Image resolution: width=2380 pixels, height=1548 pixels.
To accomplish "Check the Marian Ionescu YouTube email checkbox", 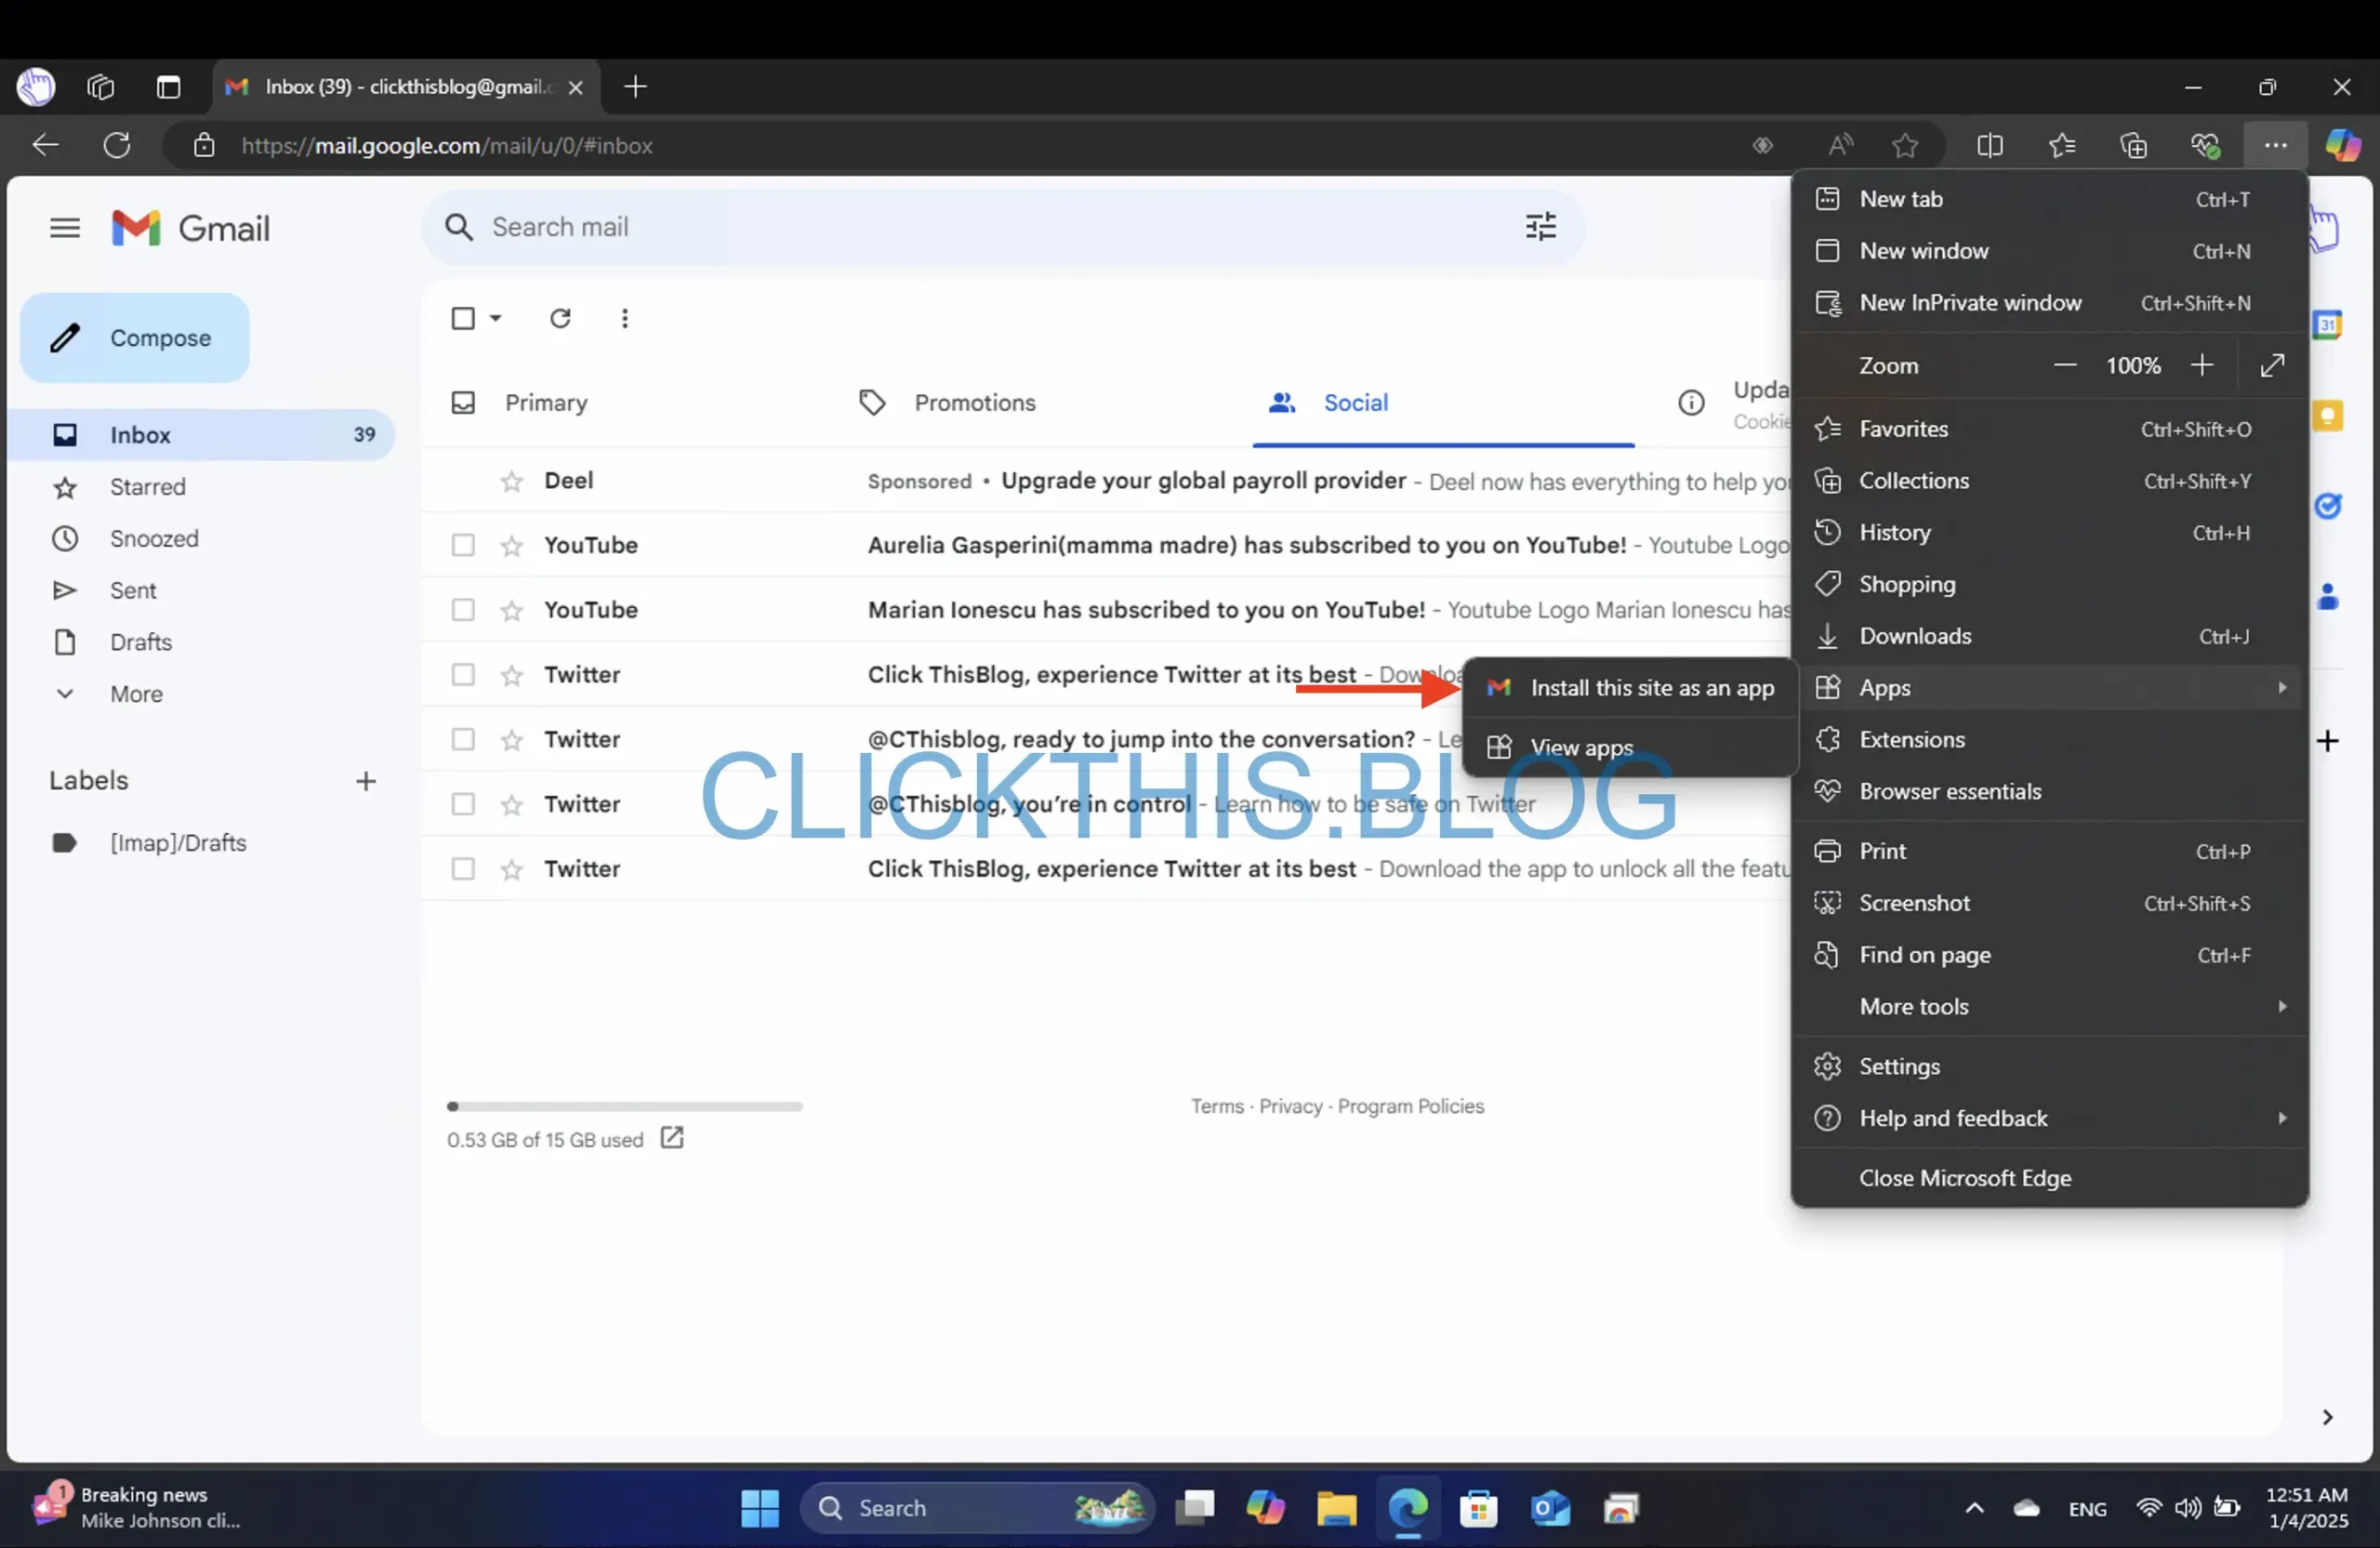I will tap(463, 610).
